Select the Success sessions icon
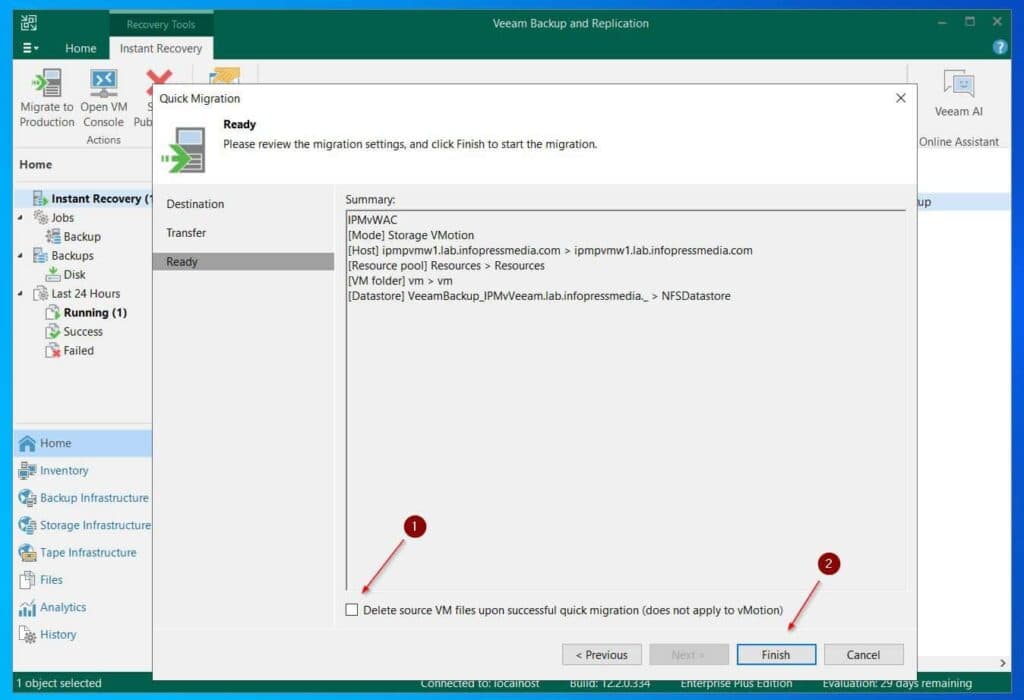Image resolution: width=1024 pixels, height=700 pixels. 53,331
